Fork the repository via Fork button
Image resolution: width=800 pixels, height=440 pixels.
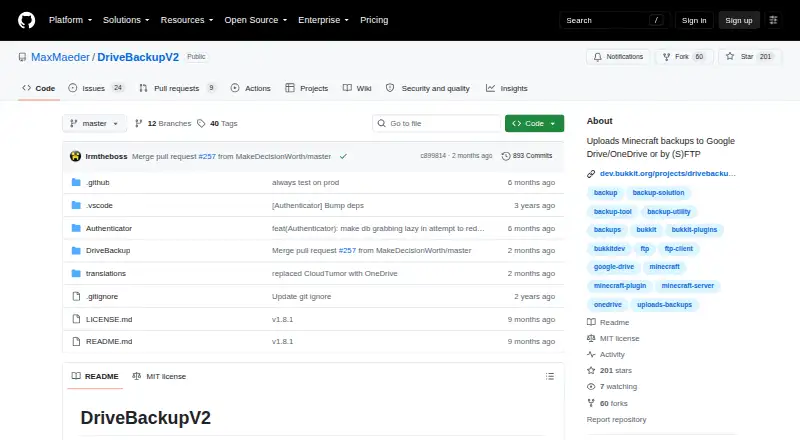[x=684, y=57]
